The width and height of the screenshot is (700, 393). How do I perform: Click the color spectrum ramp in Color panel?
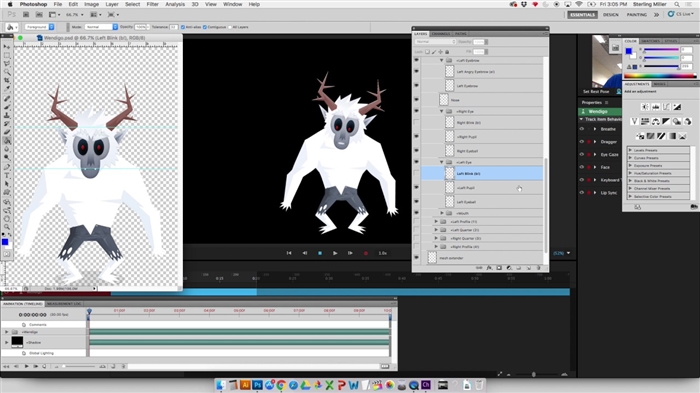pos(660,76)
